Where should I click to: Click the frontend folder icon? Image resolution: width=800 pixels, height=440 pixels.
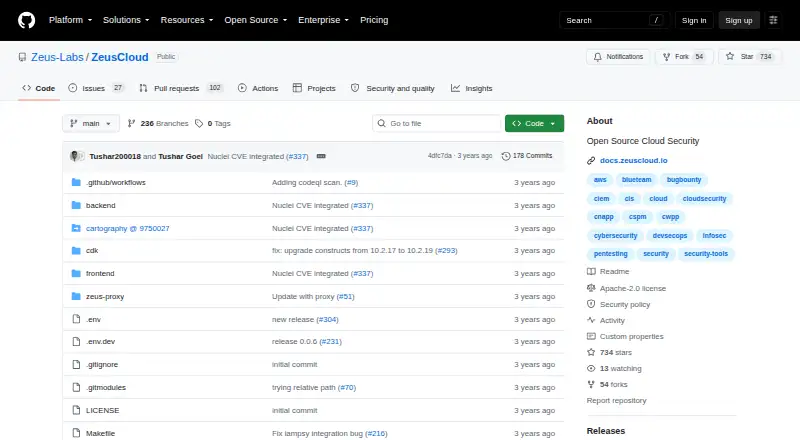[76, 274]
